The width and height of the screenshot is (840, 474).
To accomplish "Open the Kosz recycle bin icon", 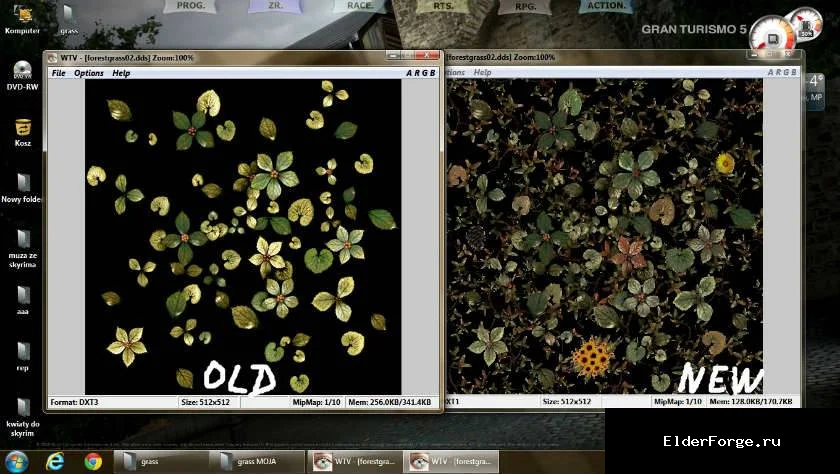I will tap(22, 129).
